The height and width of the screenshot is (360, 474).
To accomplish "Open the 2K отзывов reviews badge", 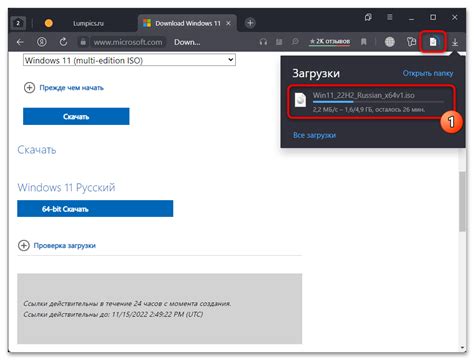I will pyautogui.click(x=330, y=42).
